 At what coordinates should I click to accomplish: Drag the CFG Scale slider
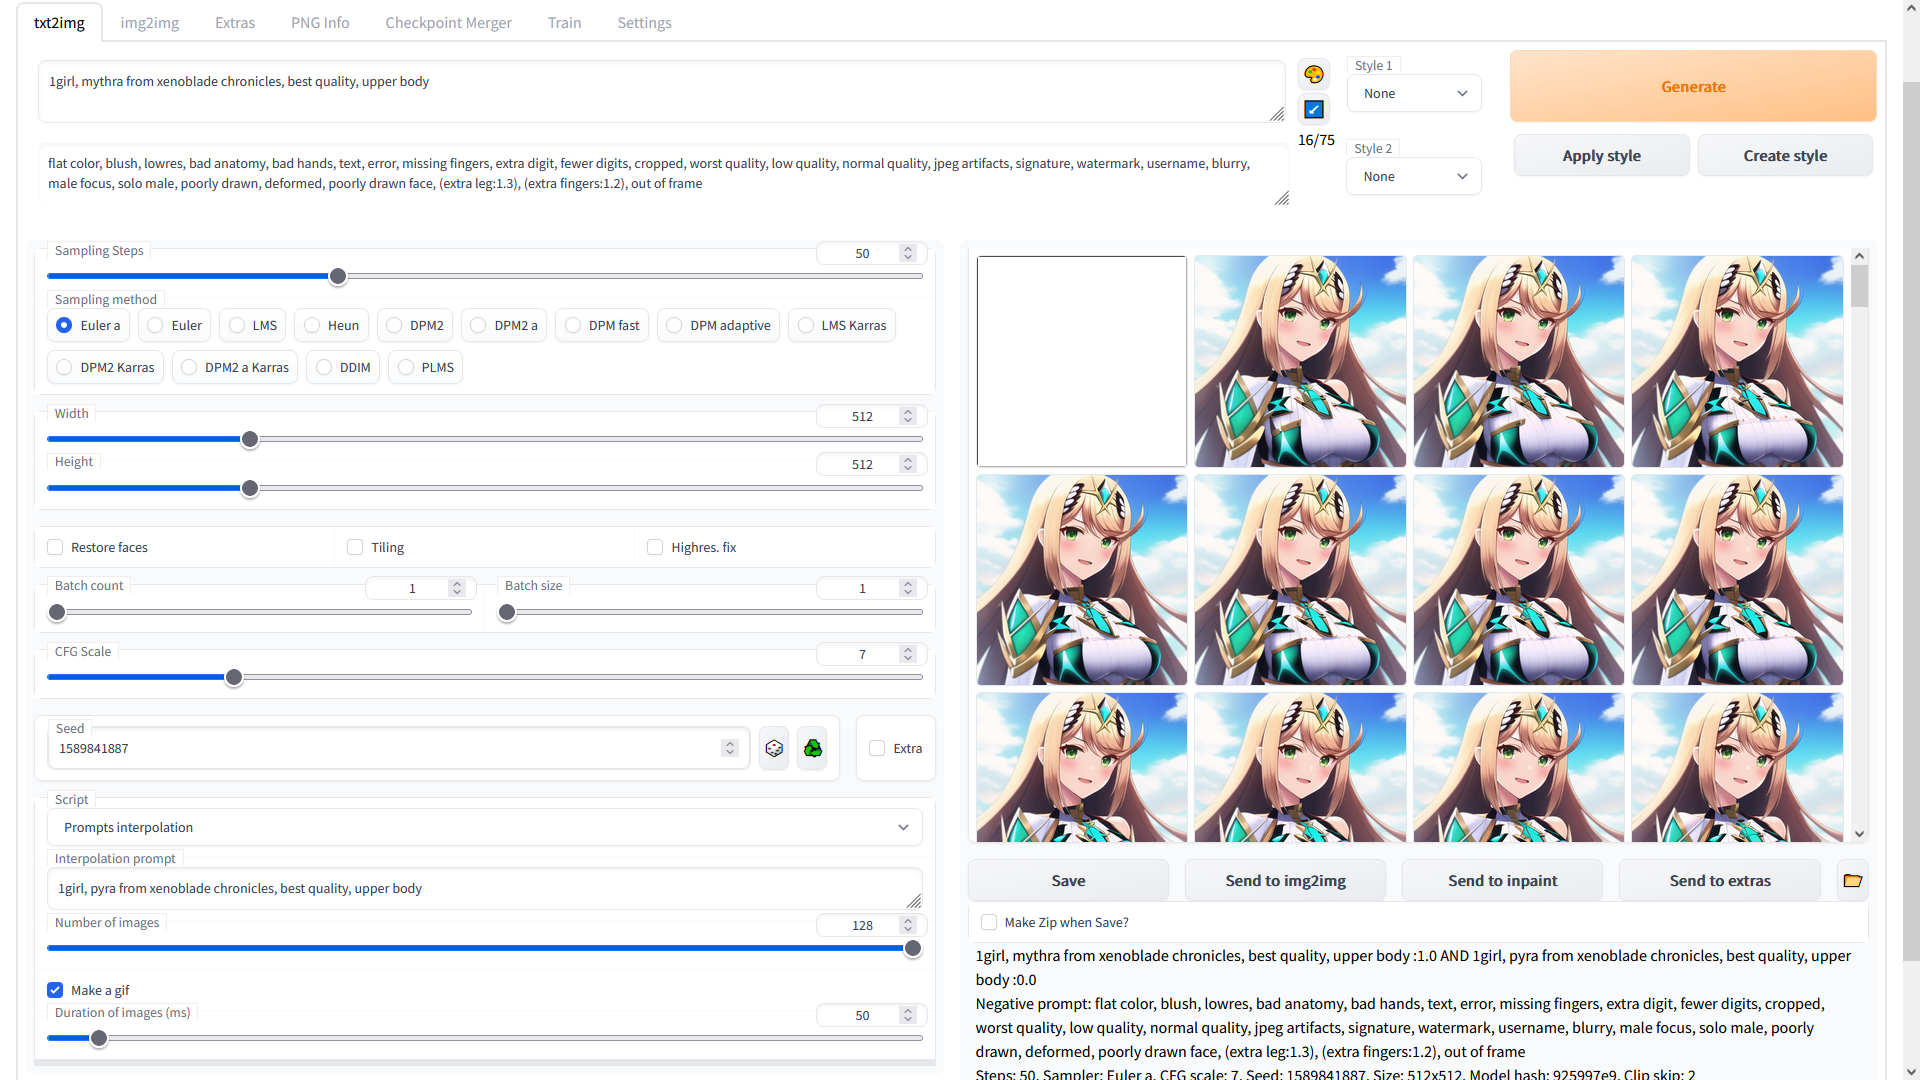[233, 676]
